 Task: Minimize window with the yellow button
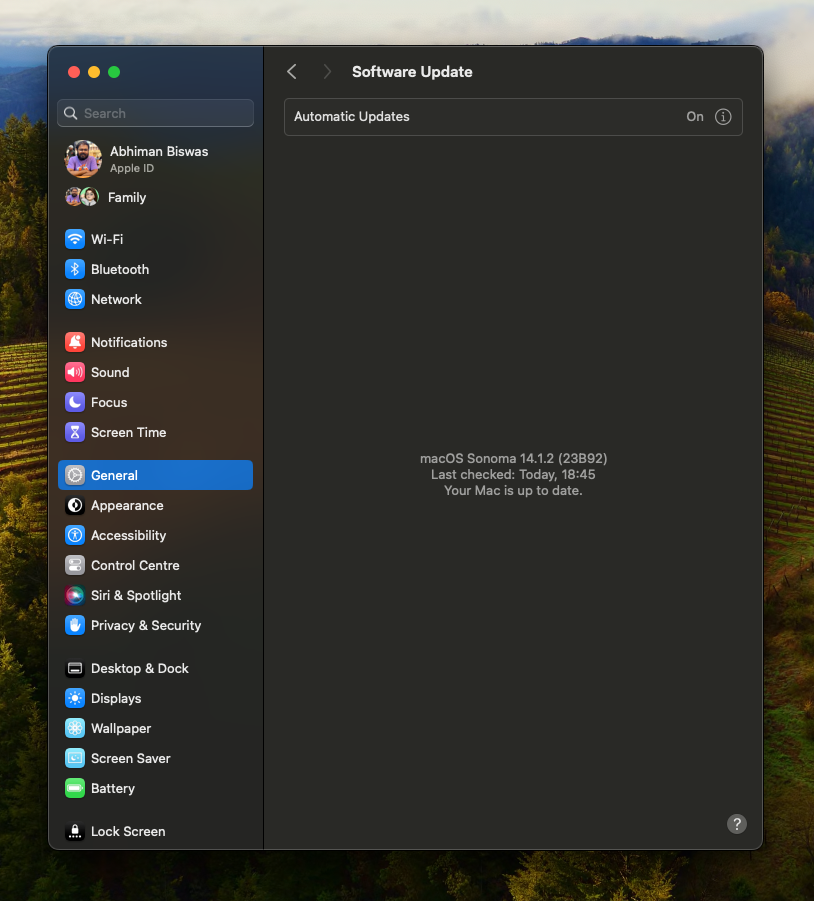tap(94, 72)
